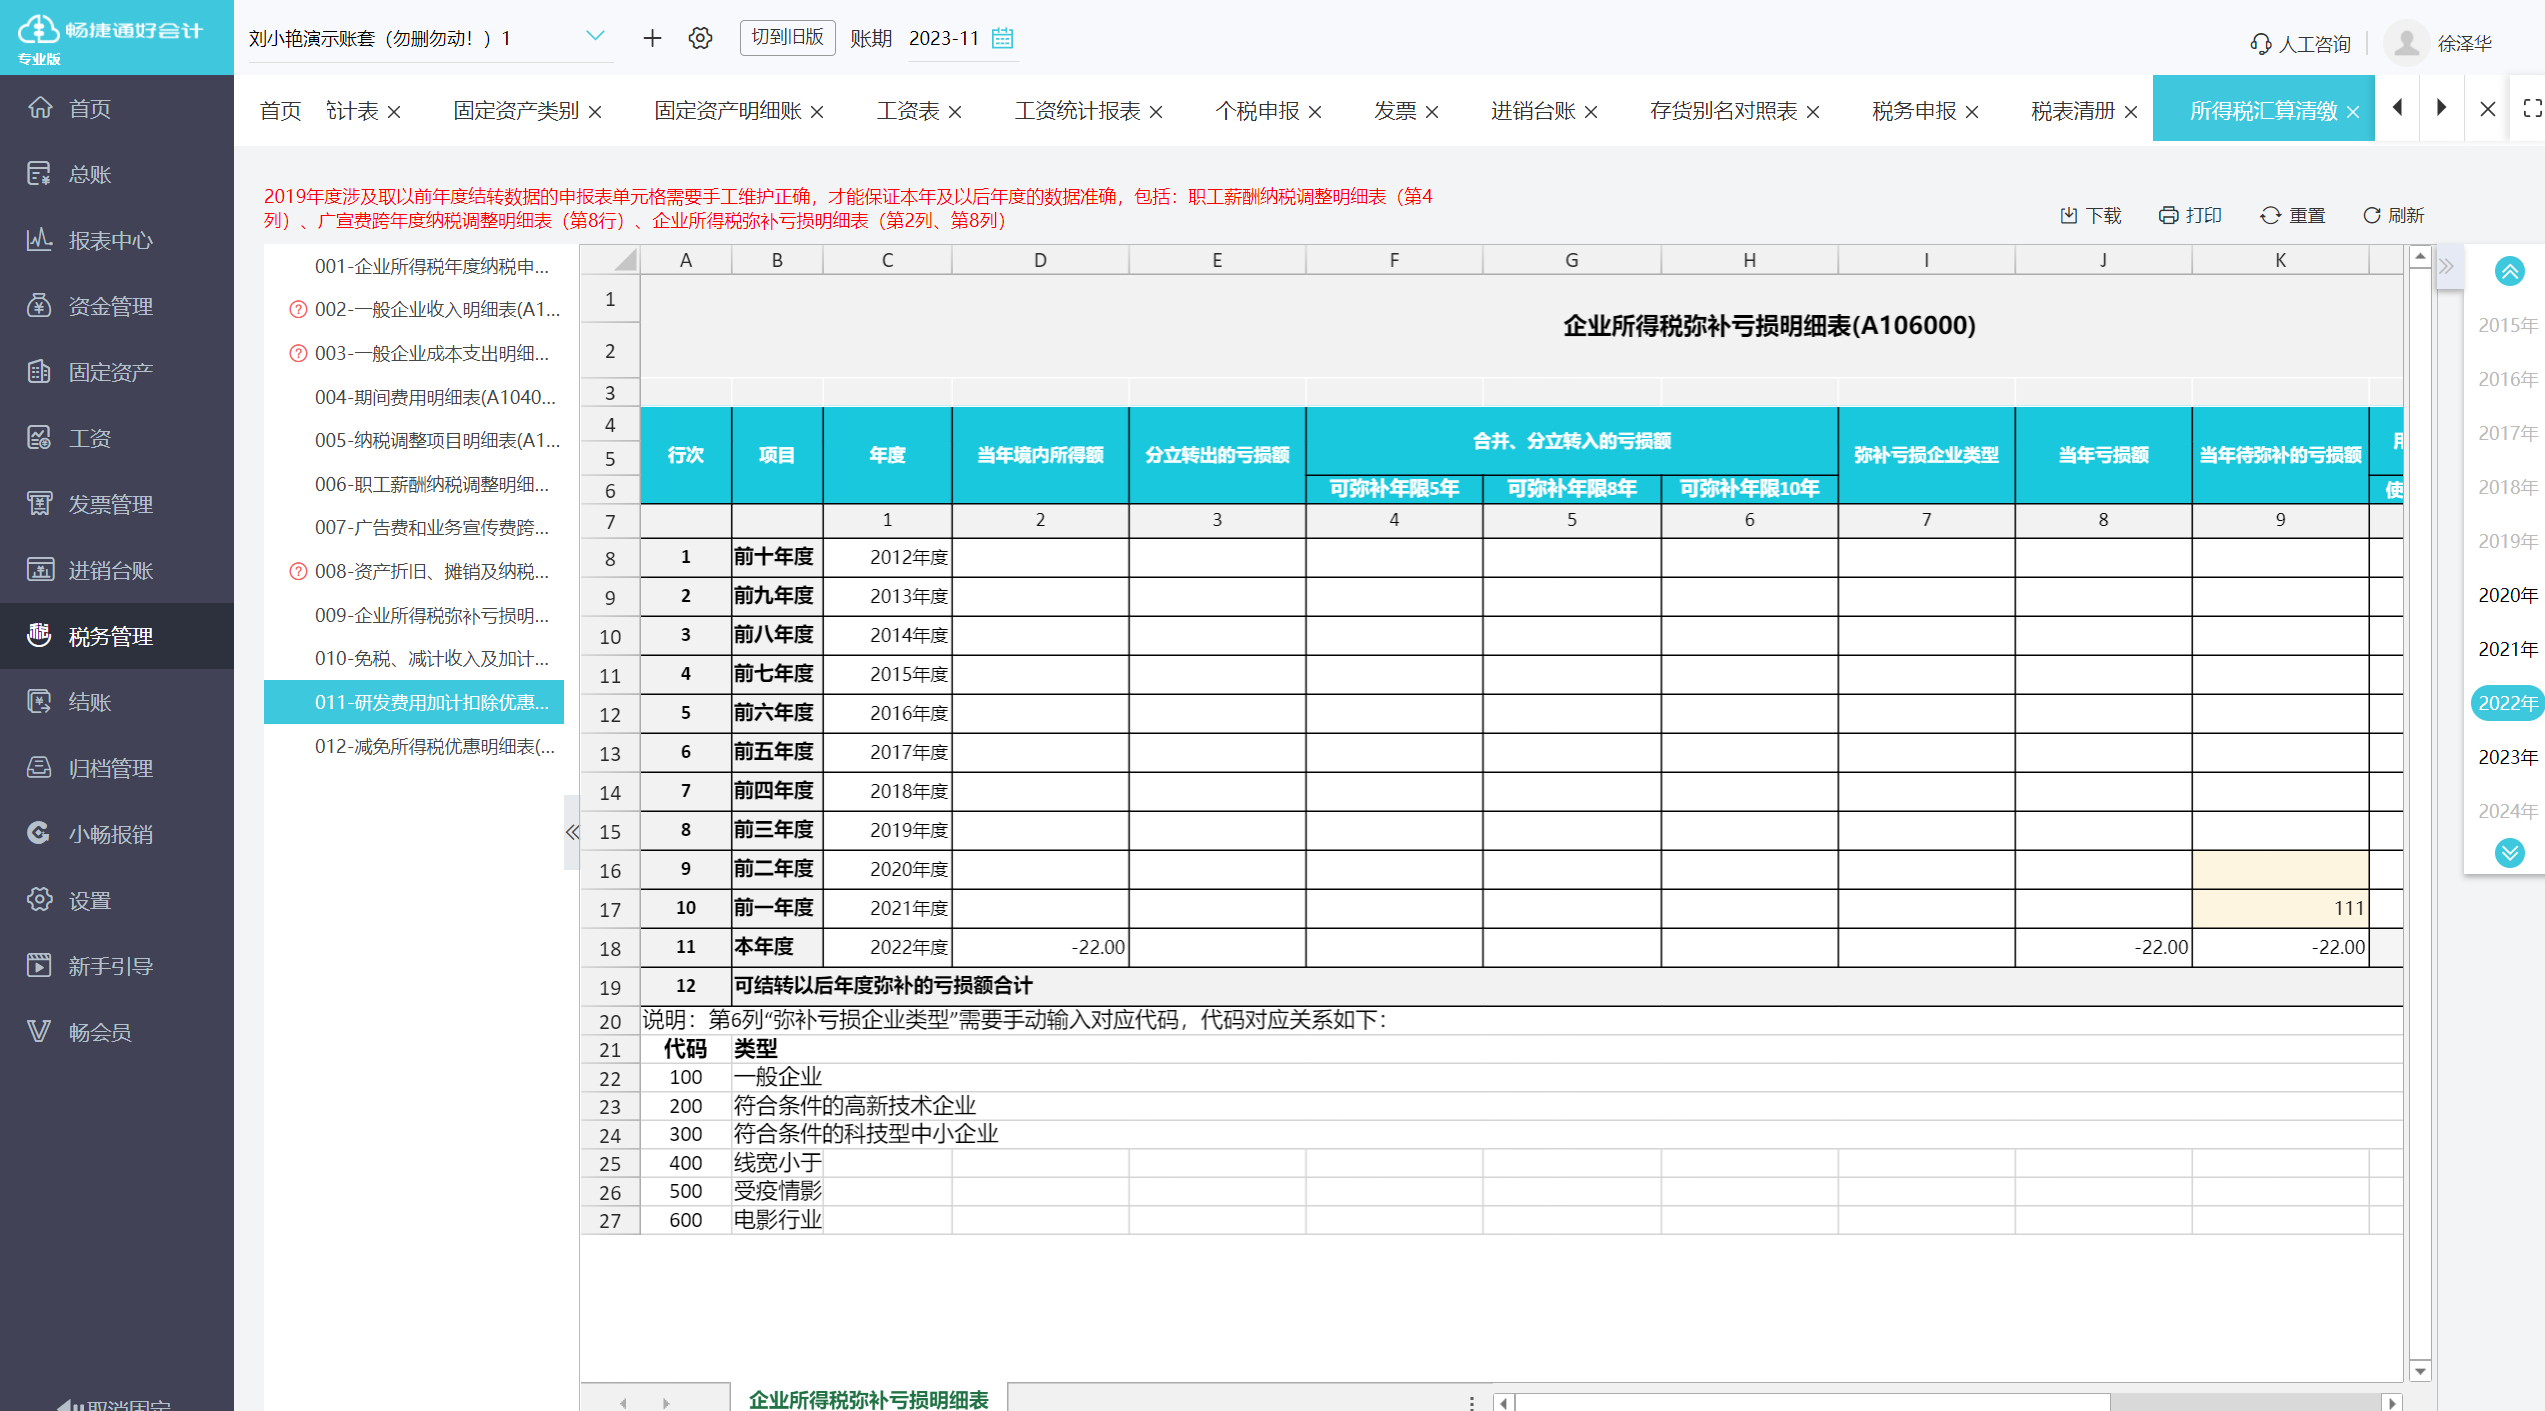Viewport: 2545px width, 1411px height.
Task: Select the 2023年 year from right panel
Action: 2505,754
